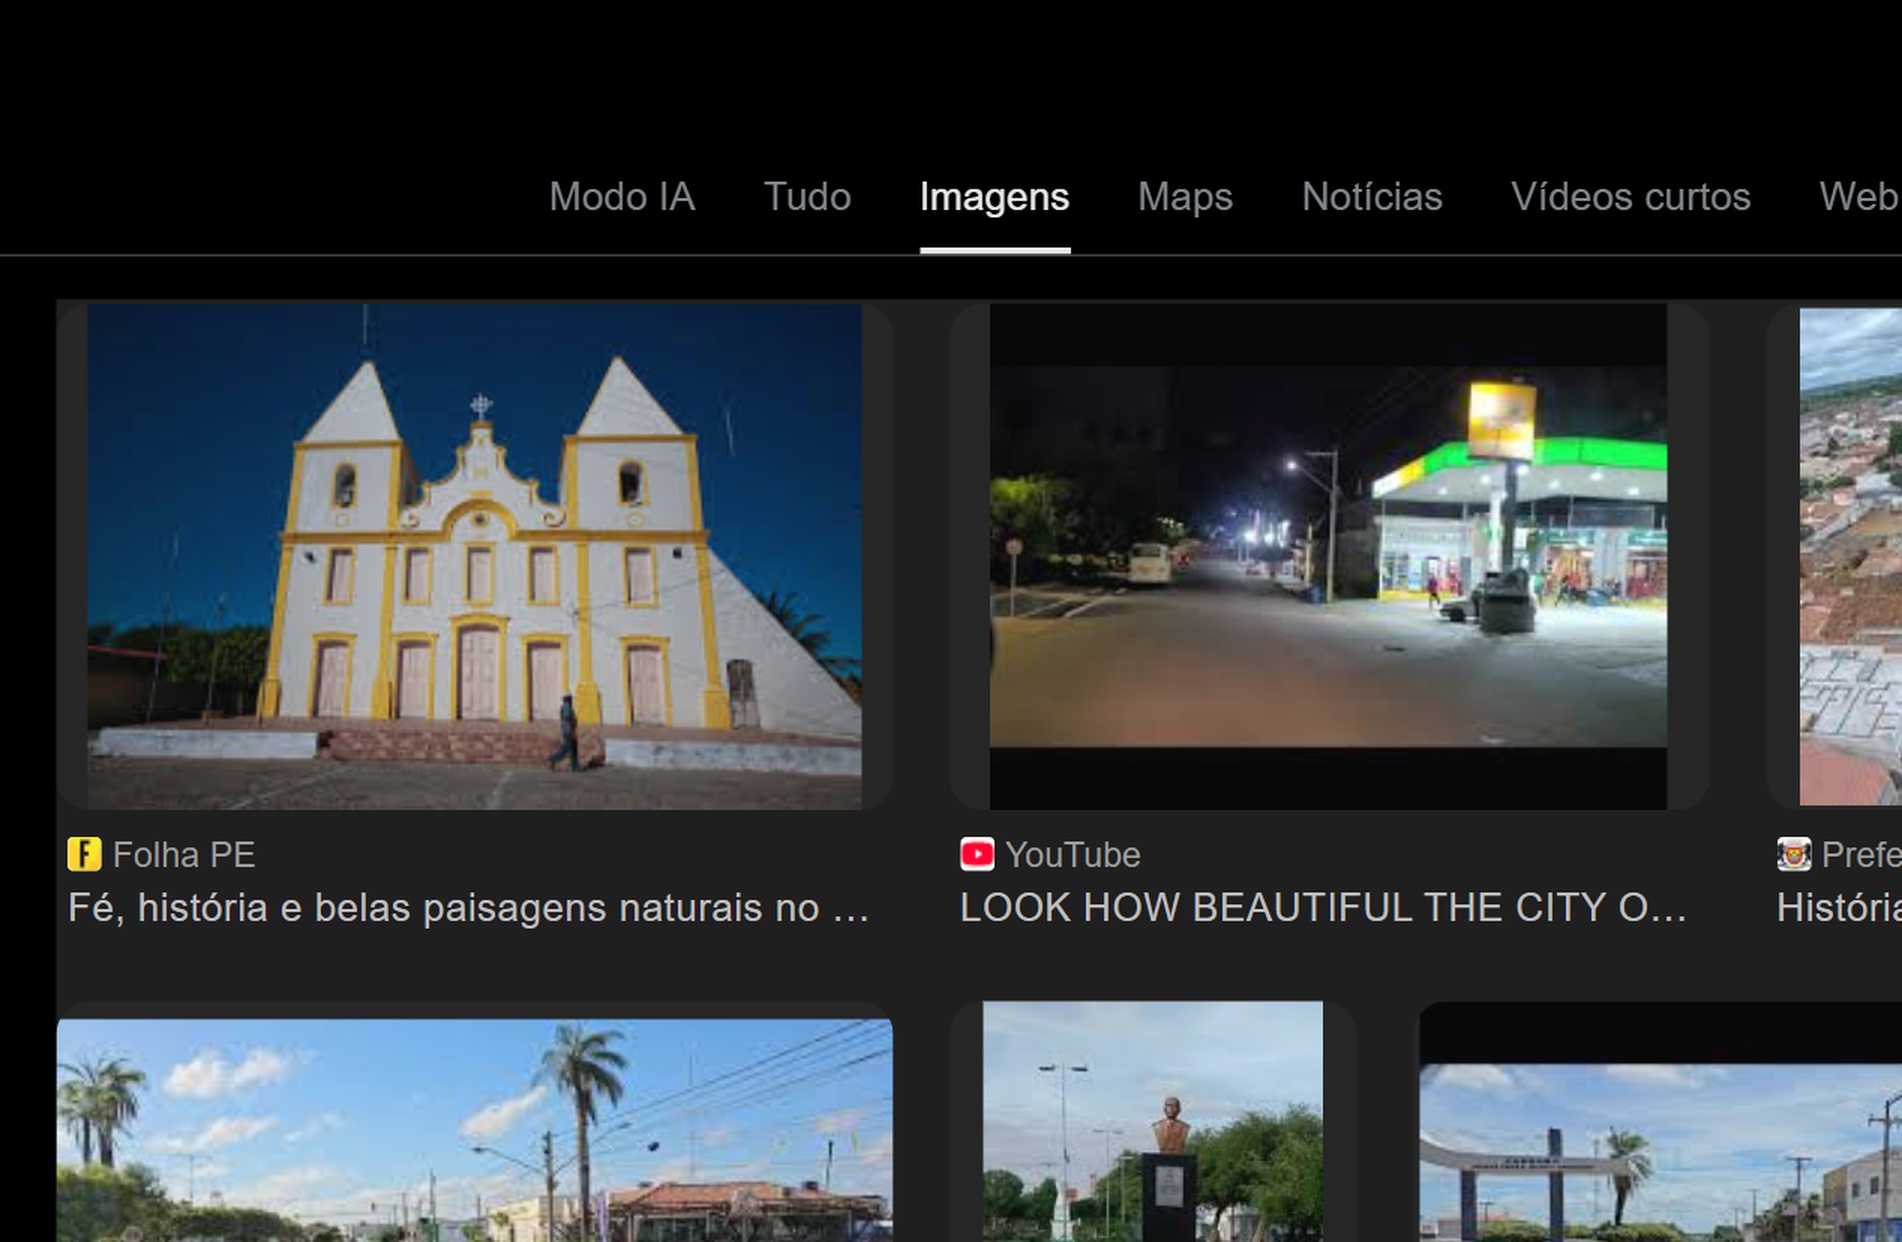Viewport: 1902px width, 1242px height.
Task: Click the Prefeitura coat-of-arms favicon
Action: click(1793, 855)
